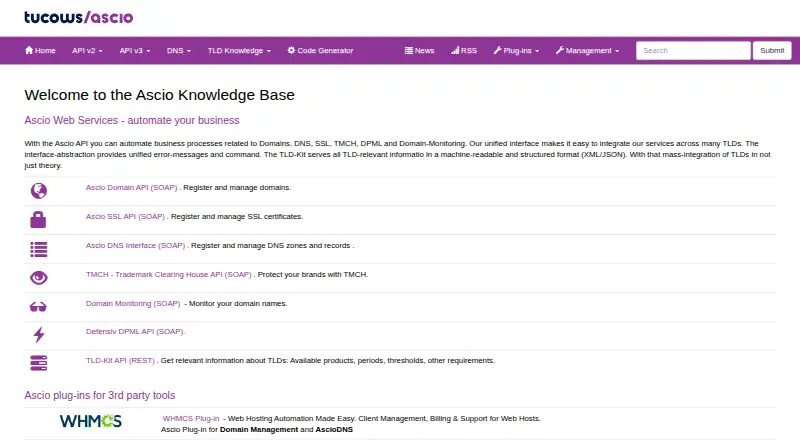Viewport: 800px width, 440px height.
Task: Open TMCH - Trademark Clearing House API link
Action: pyautogui.click(x=169, y=275)
